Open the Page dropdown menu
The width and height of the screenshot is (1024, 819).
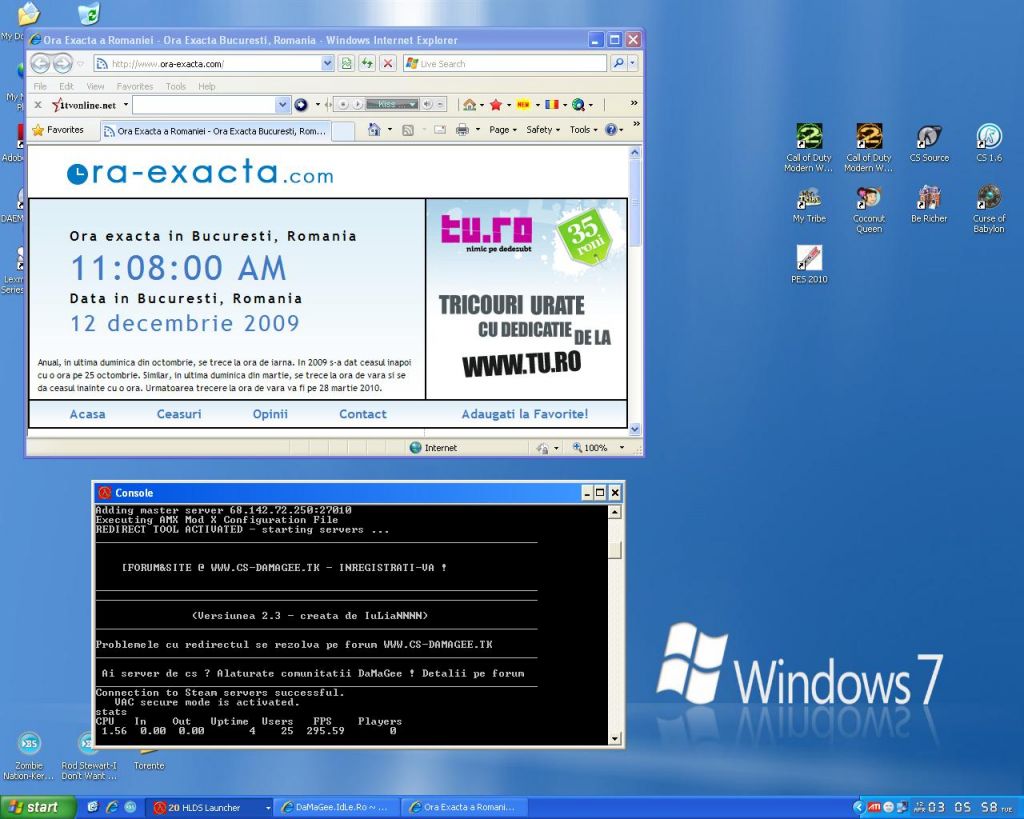tap(503, 130)
